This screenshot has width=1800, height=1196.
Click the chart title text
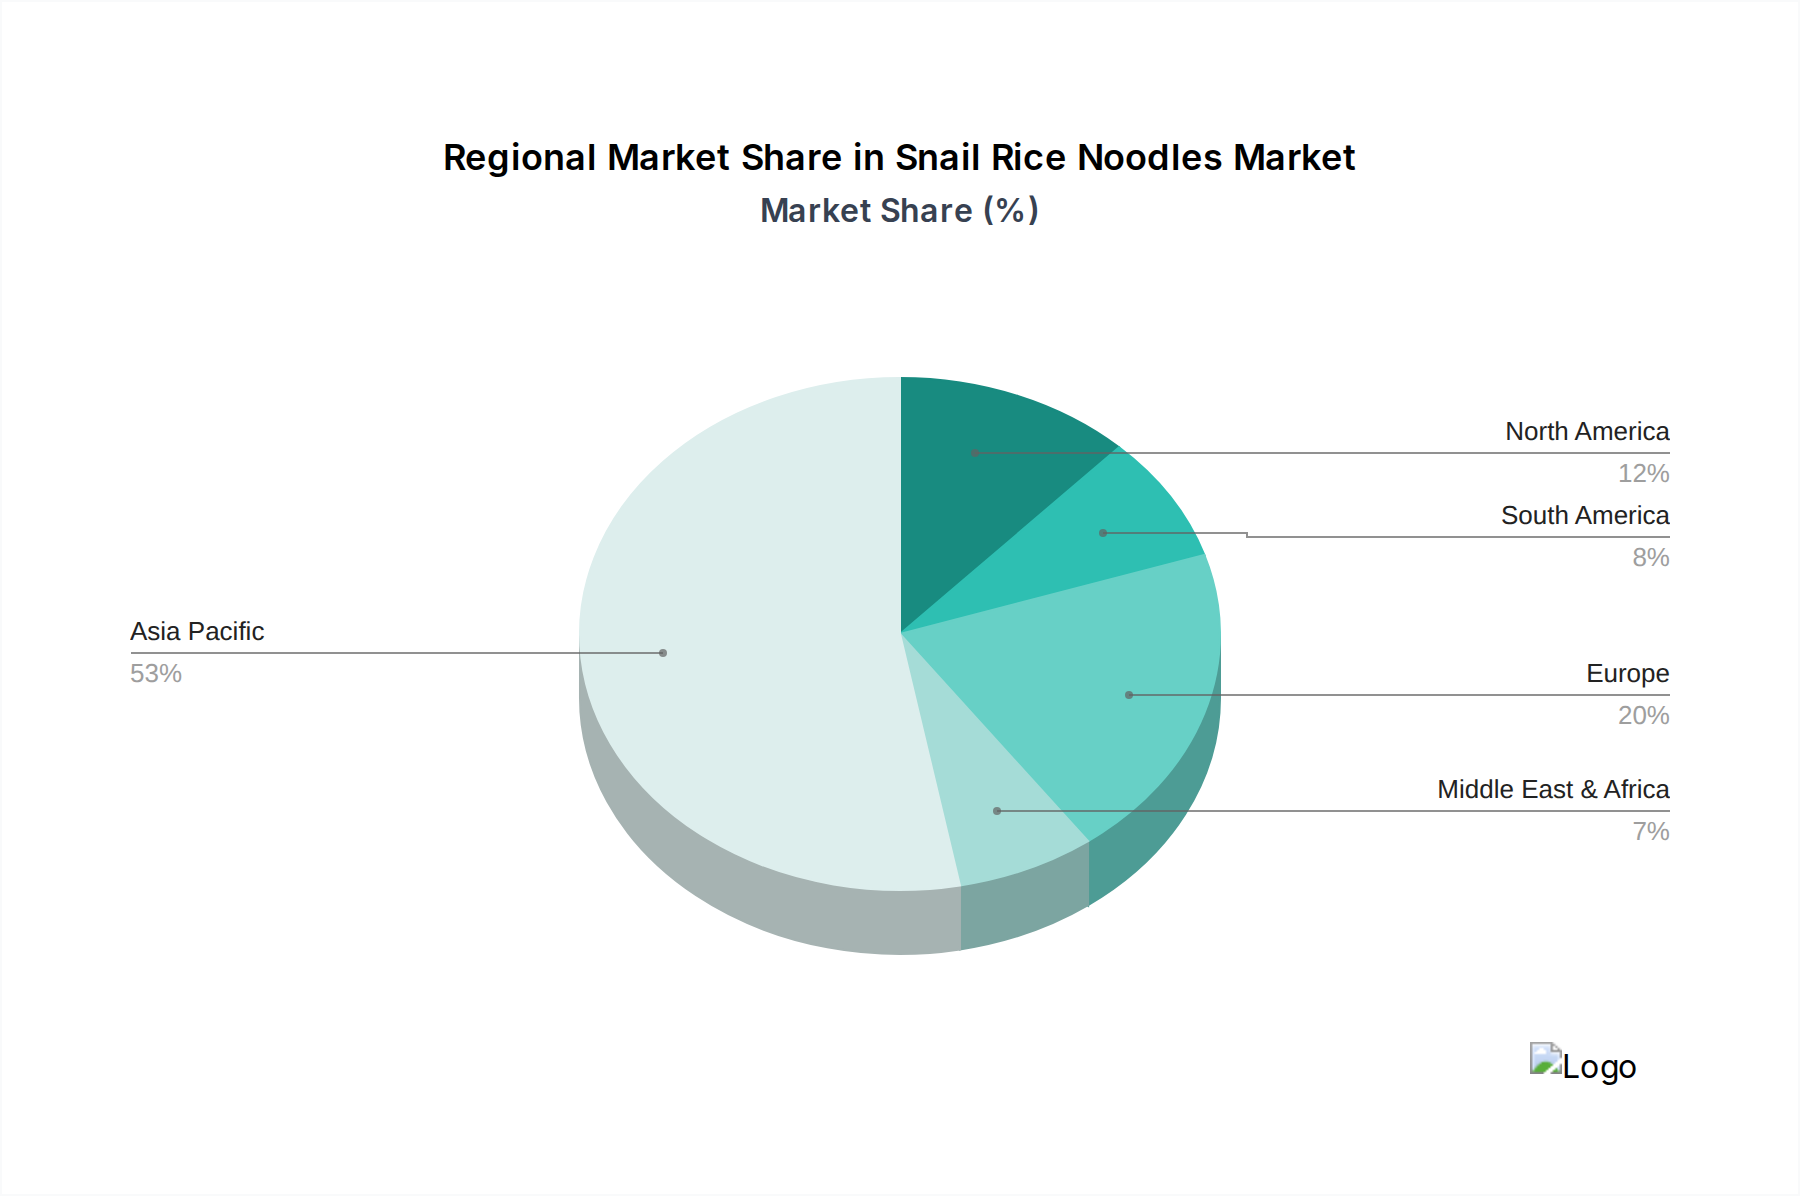click(x=899, y=157)
